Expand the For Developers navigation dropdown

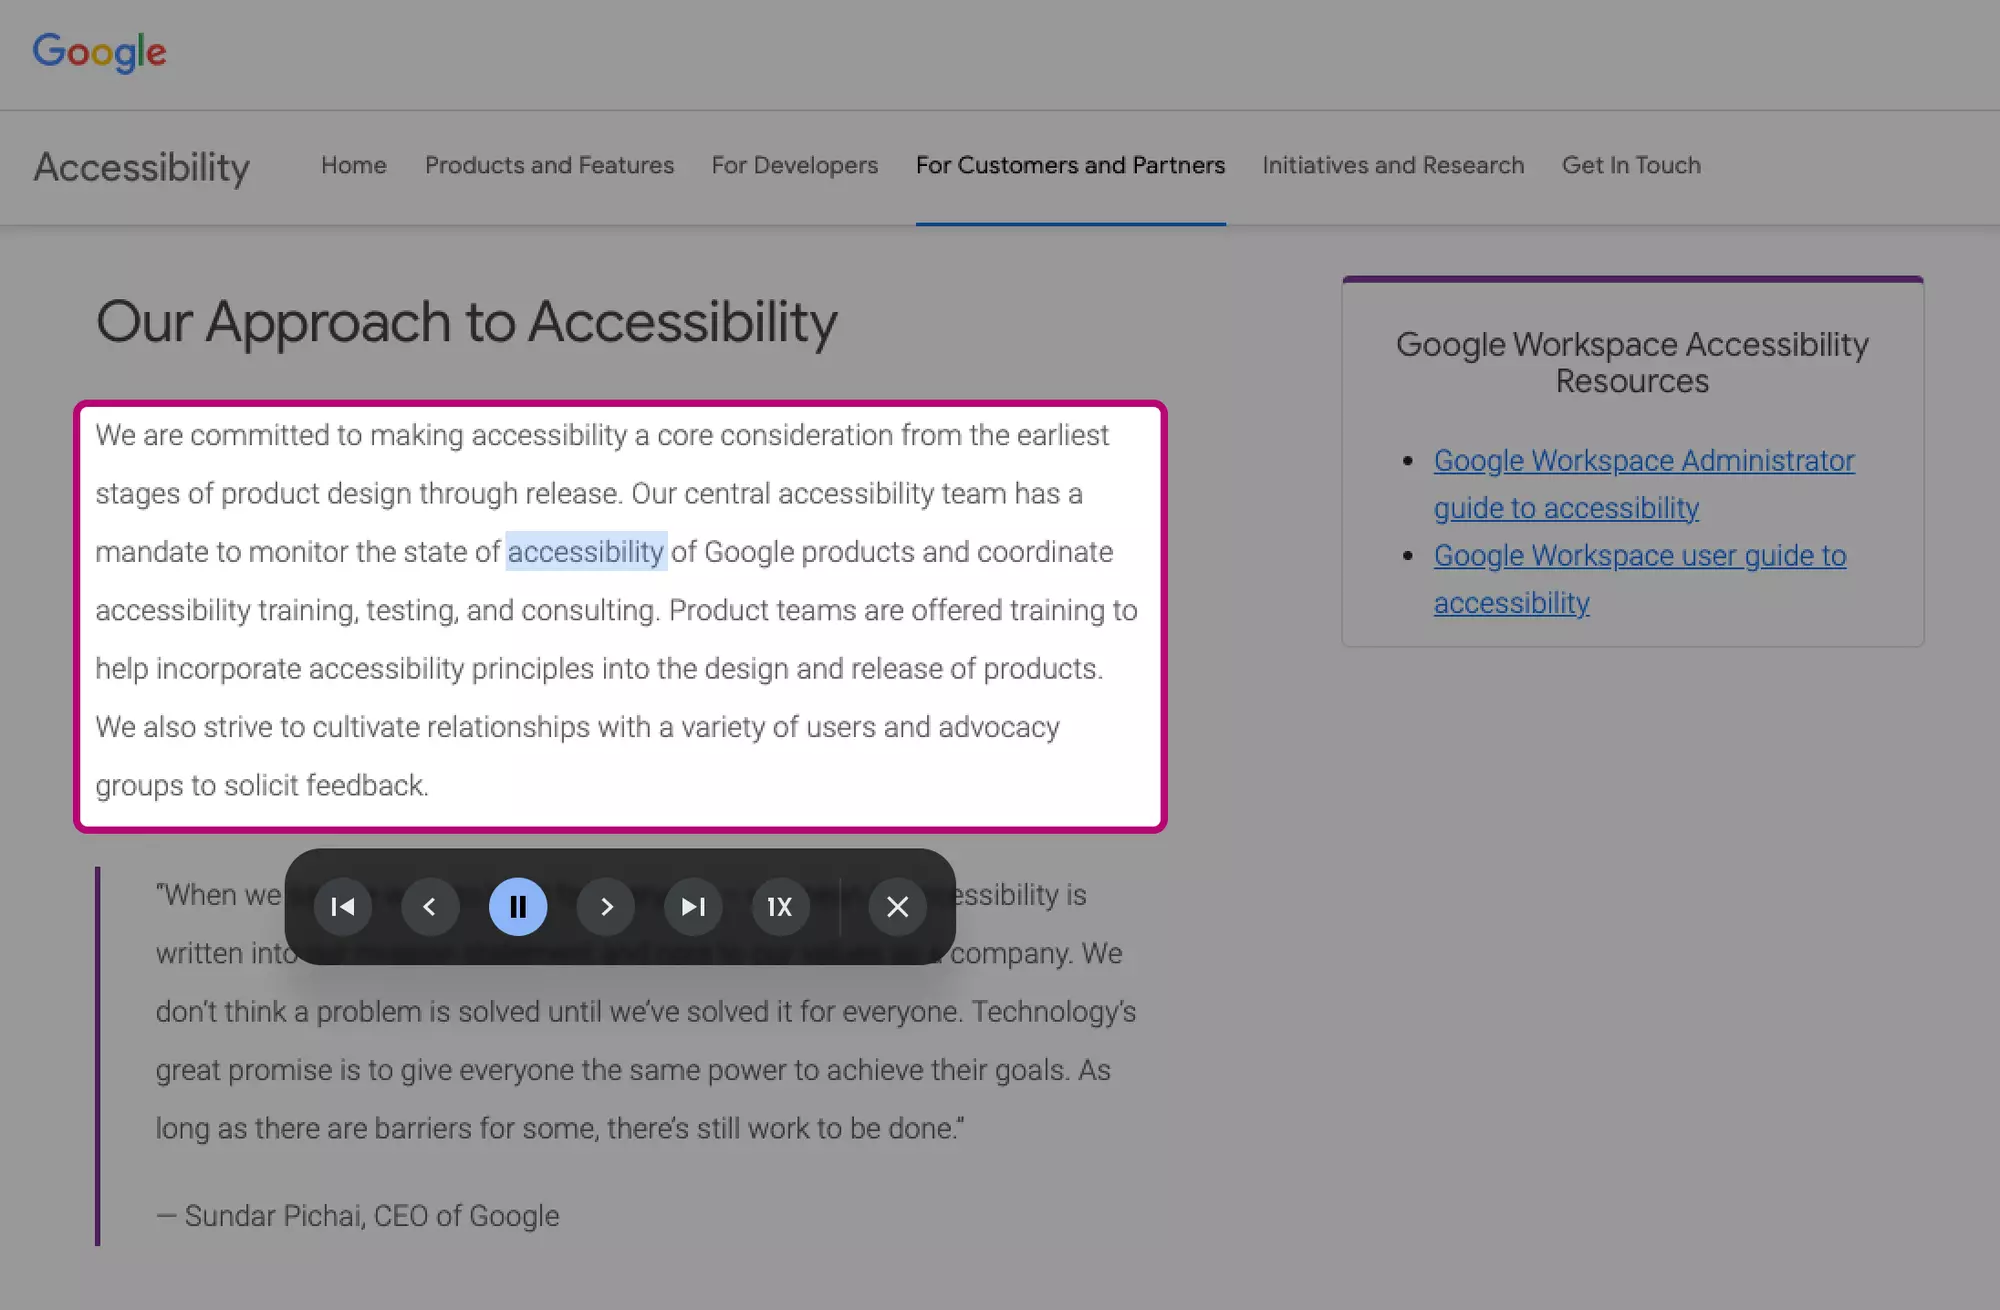point(794,165)
